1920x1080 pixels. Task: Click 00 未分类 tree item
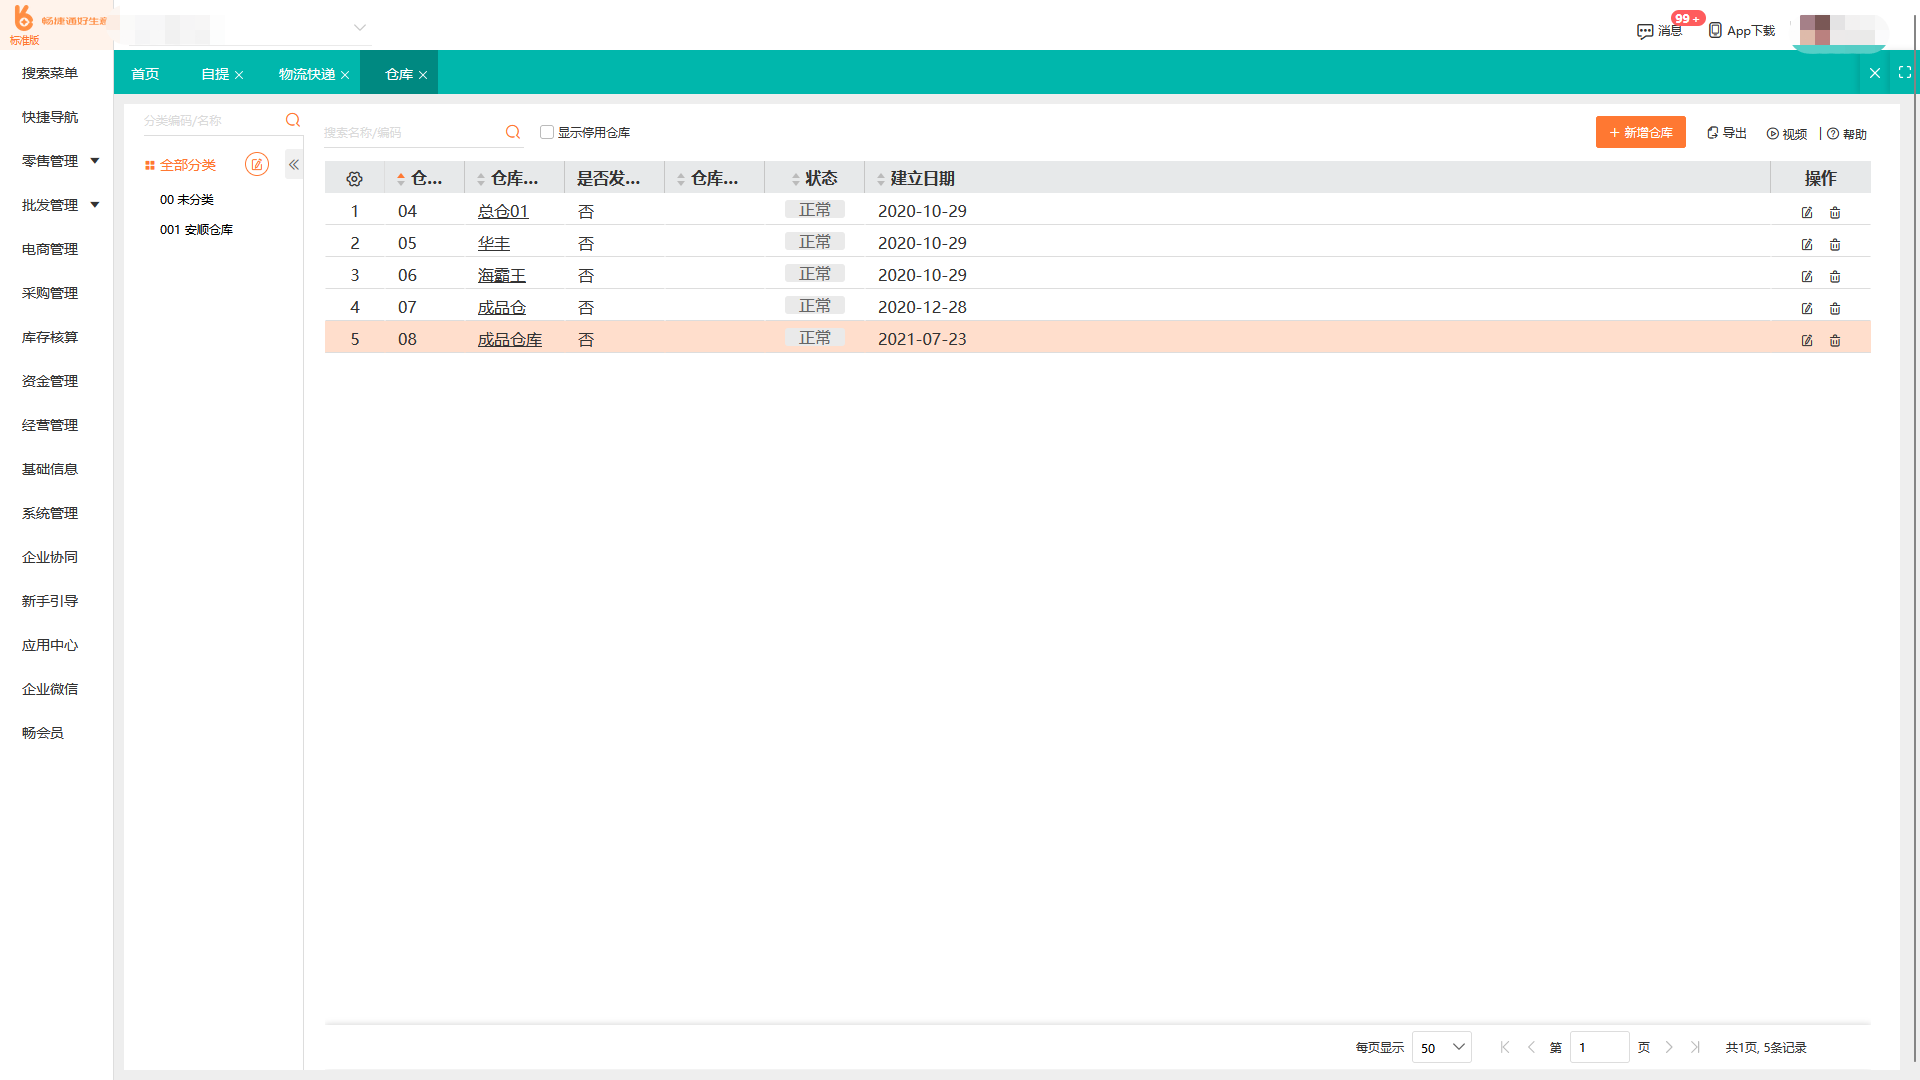point(187,199)
